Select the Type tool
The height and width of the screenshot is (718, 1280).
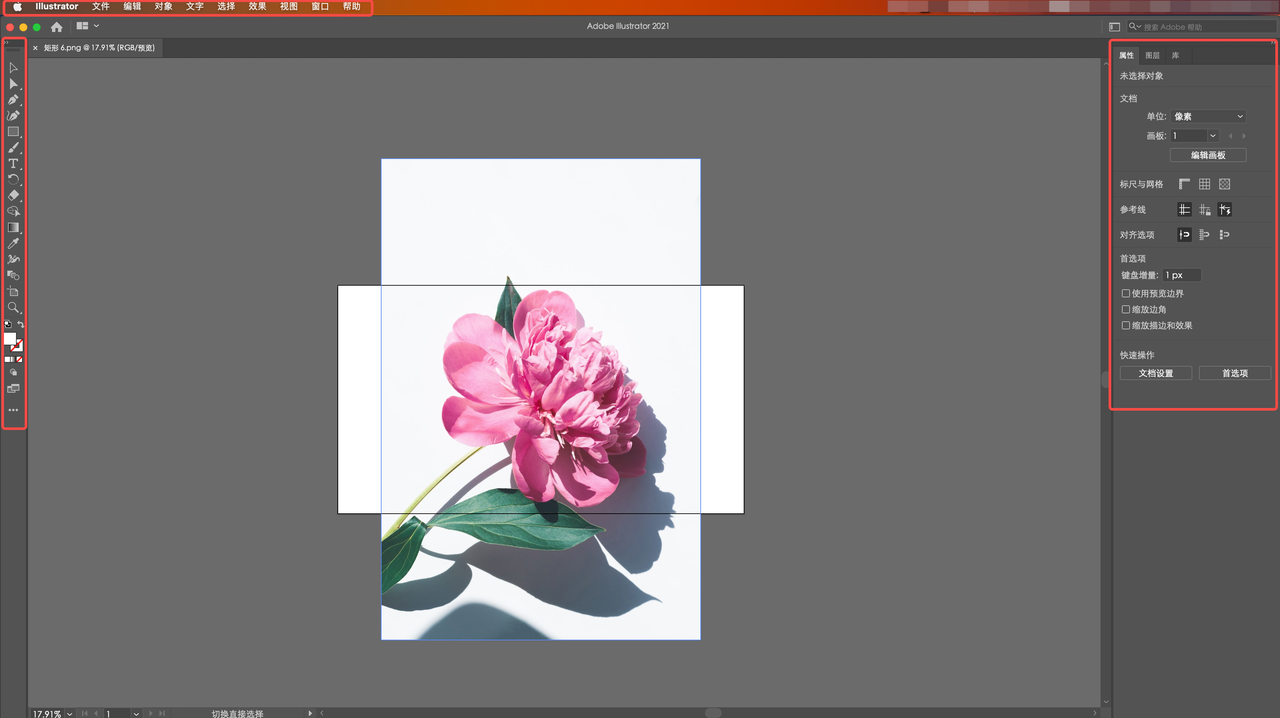pyautogui.click(x=13, y=163)
